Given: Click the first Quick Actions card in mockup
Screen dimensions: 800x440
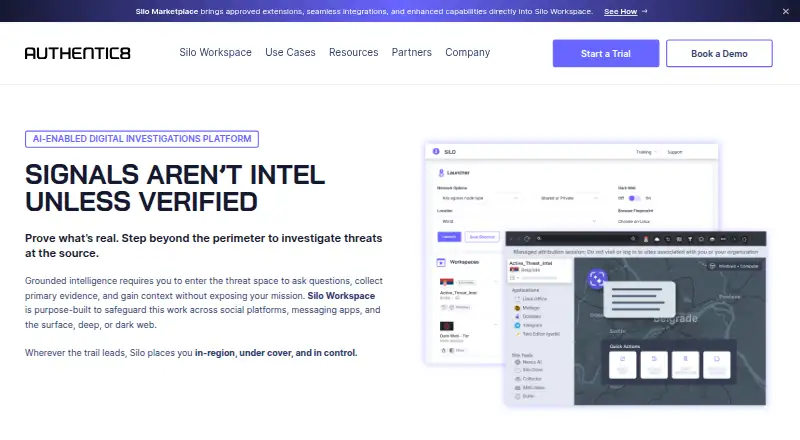Looking at the screenshot, I should (622, 365).
